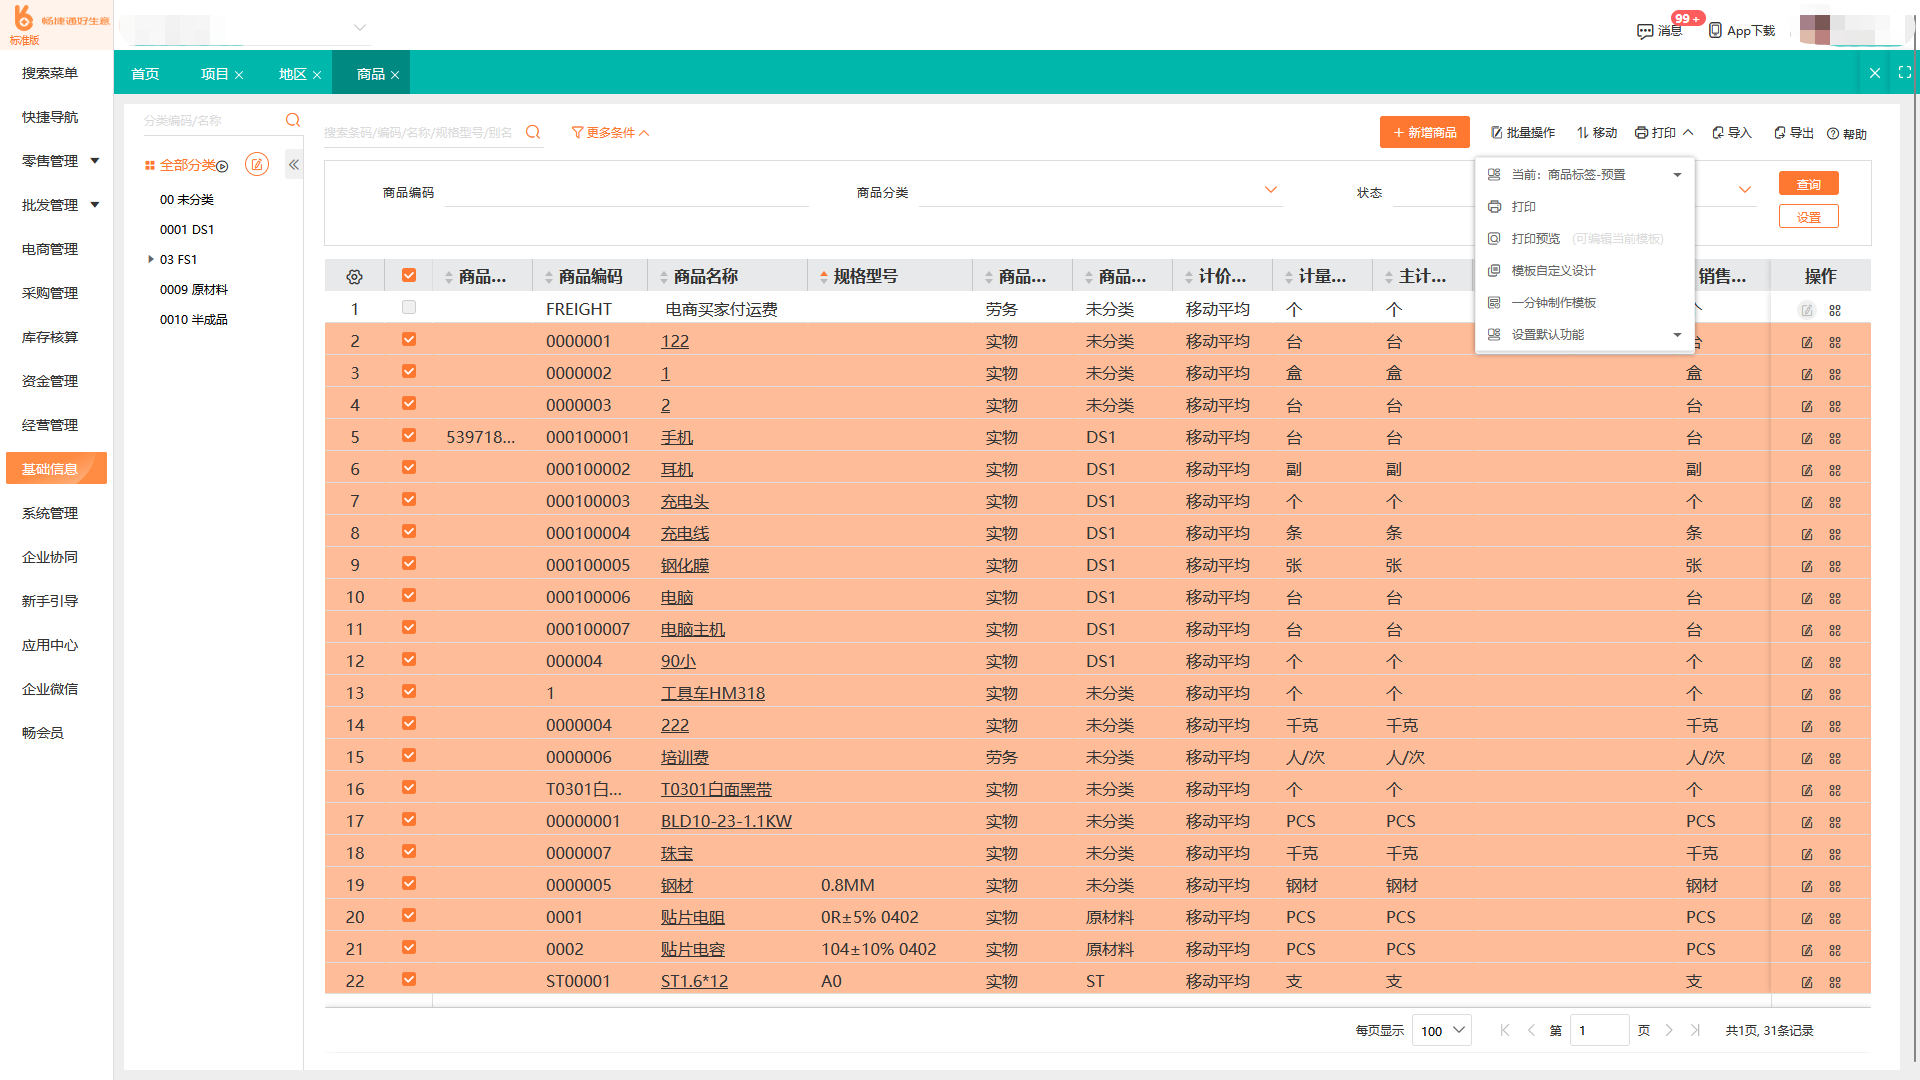Click the 一分钟制作模板 option icon

pyautogui.click(x=1495, y=302)
